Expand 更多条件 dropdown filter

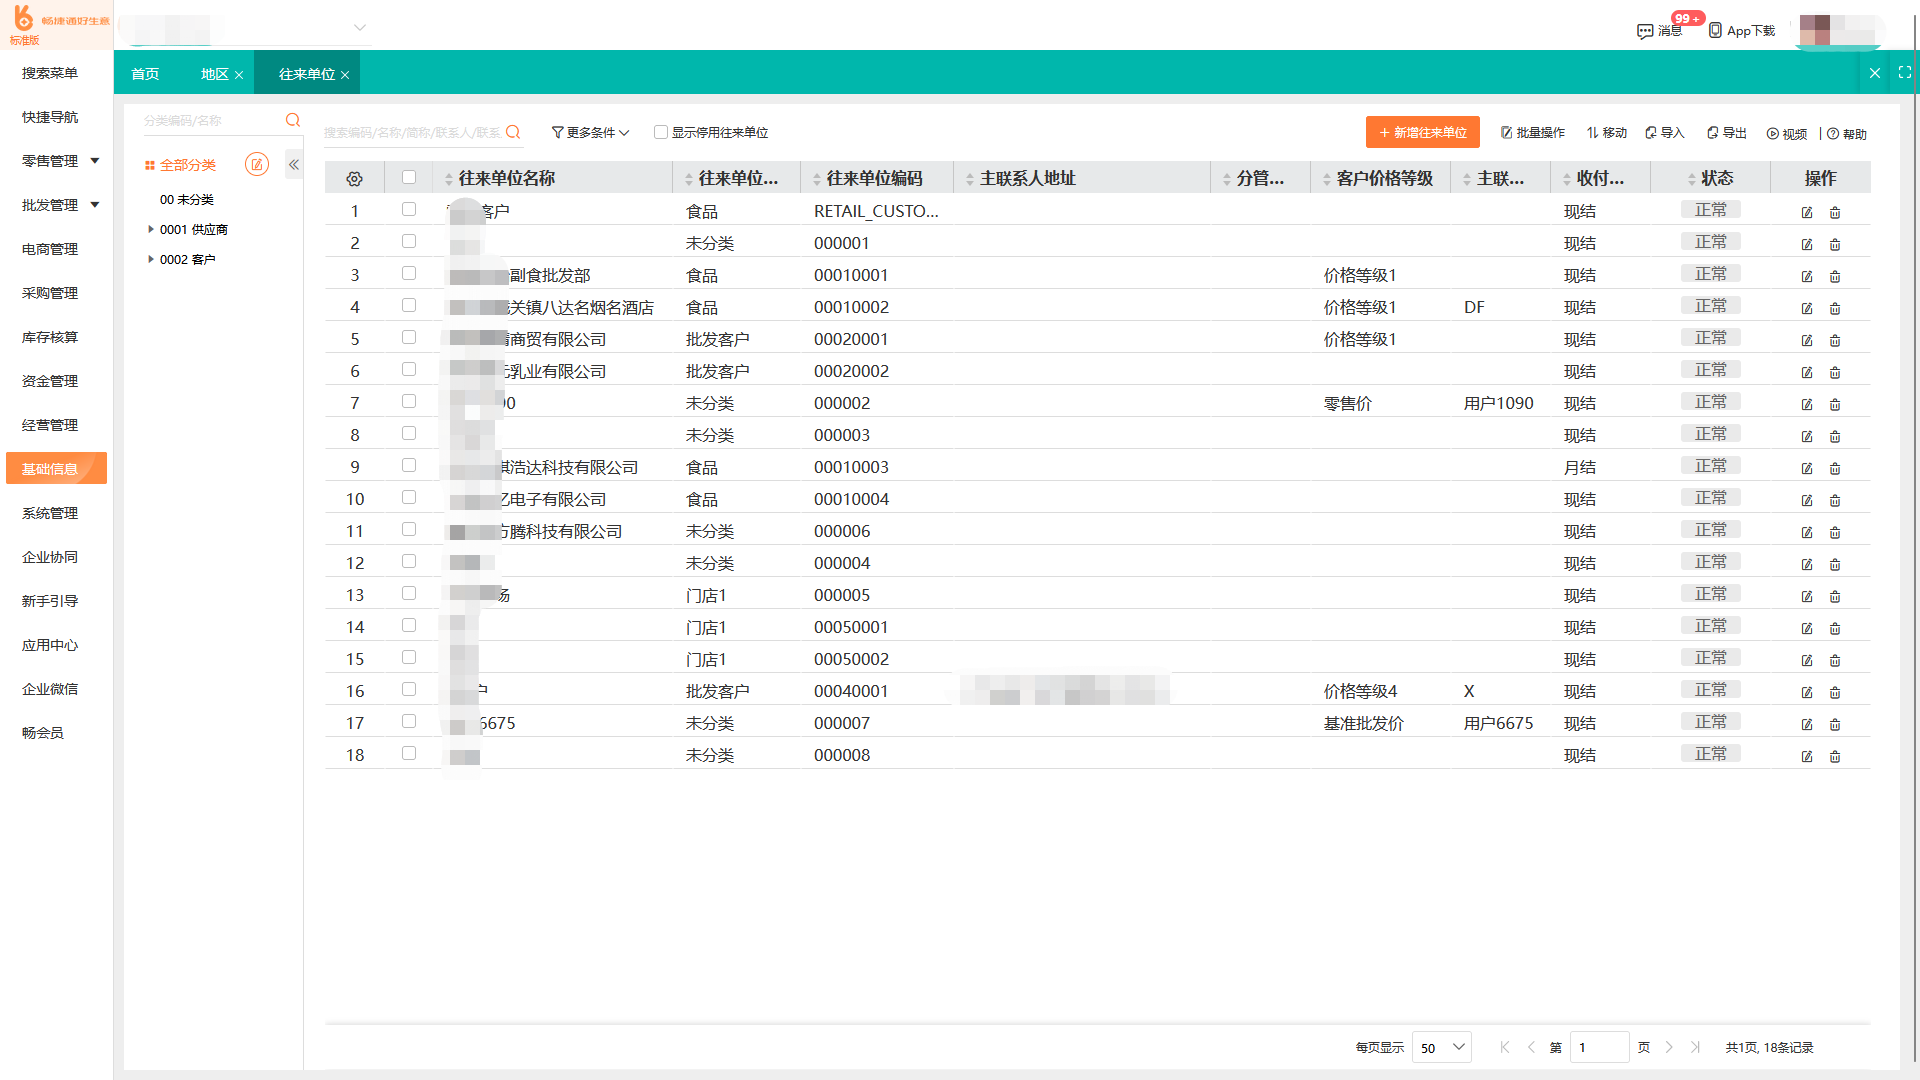[591, 132]
